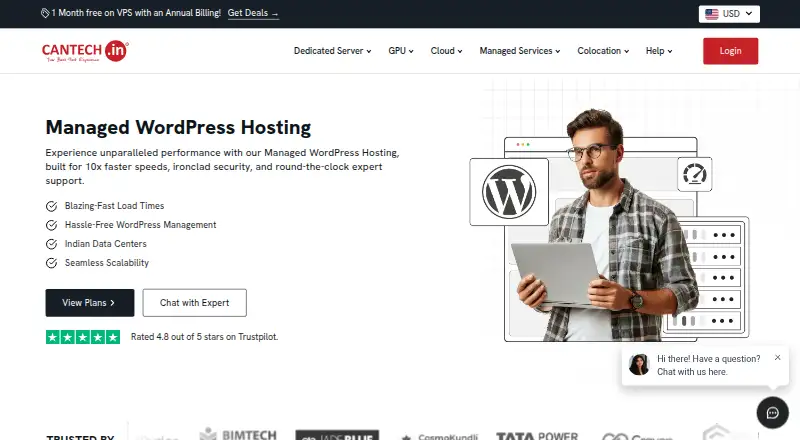Click 'Blazing-Fast Load Times' text
Viewport: 800px width, 440px height.
114,206
